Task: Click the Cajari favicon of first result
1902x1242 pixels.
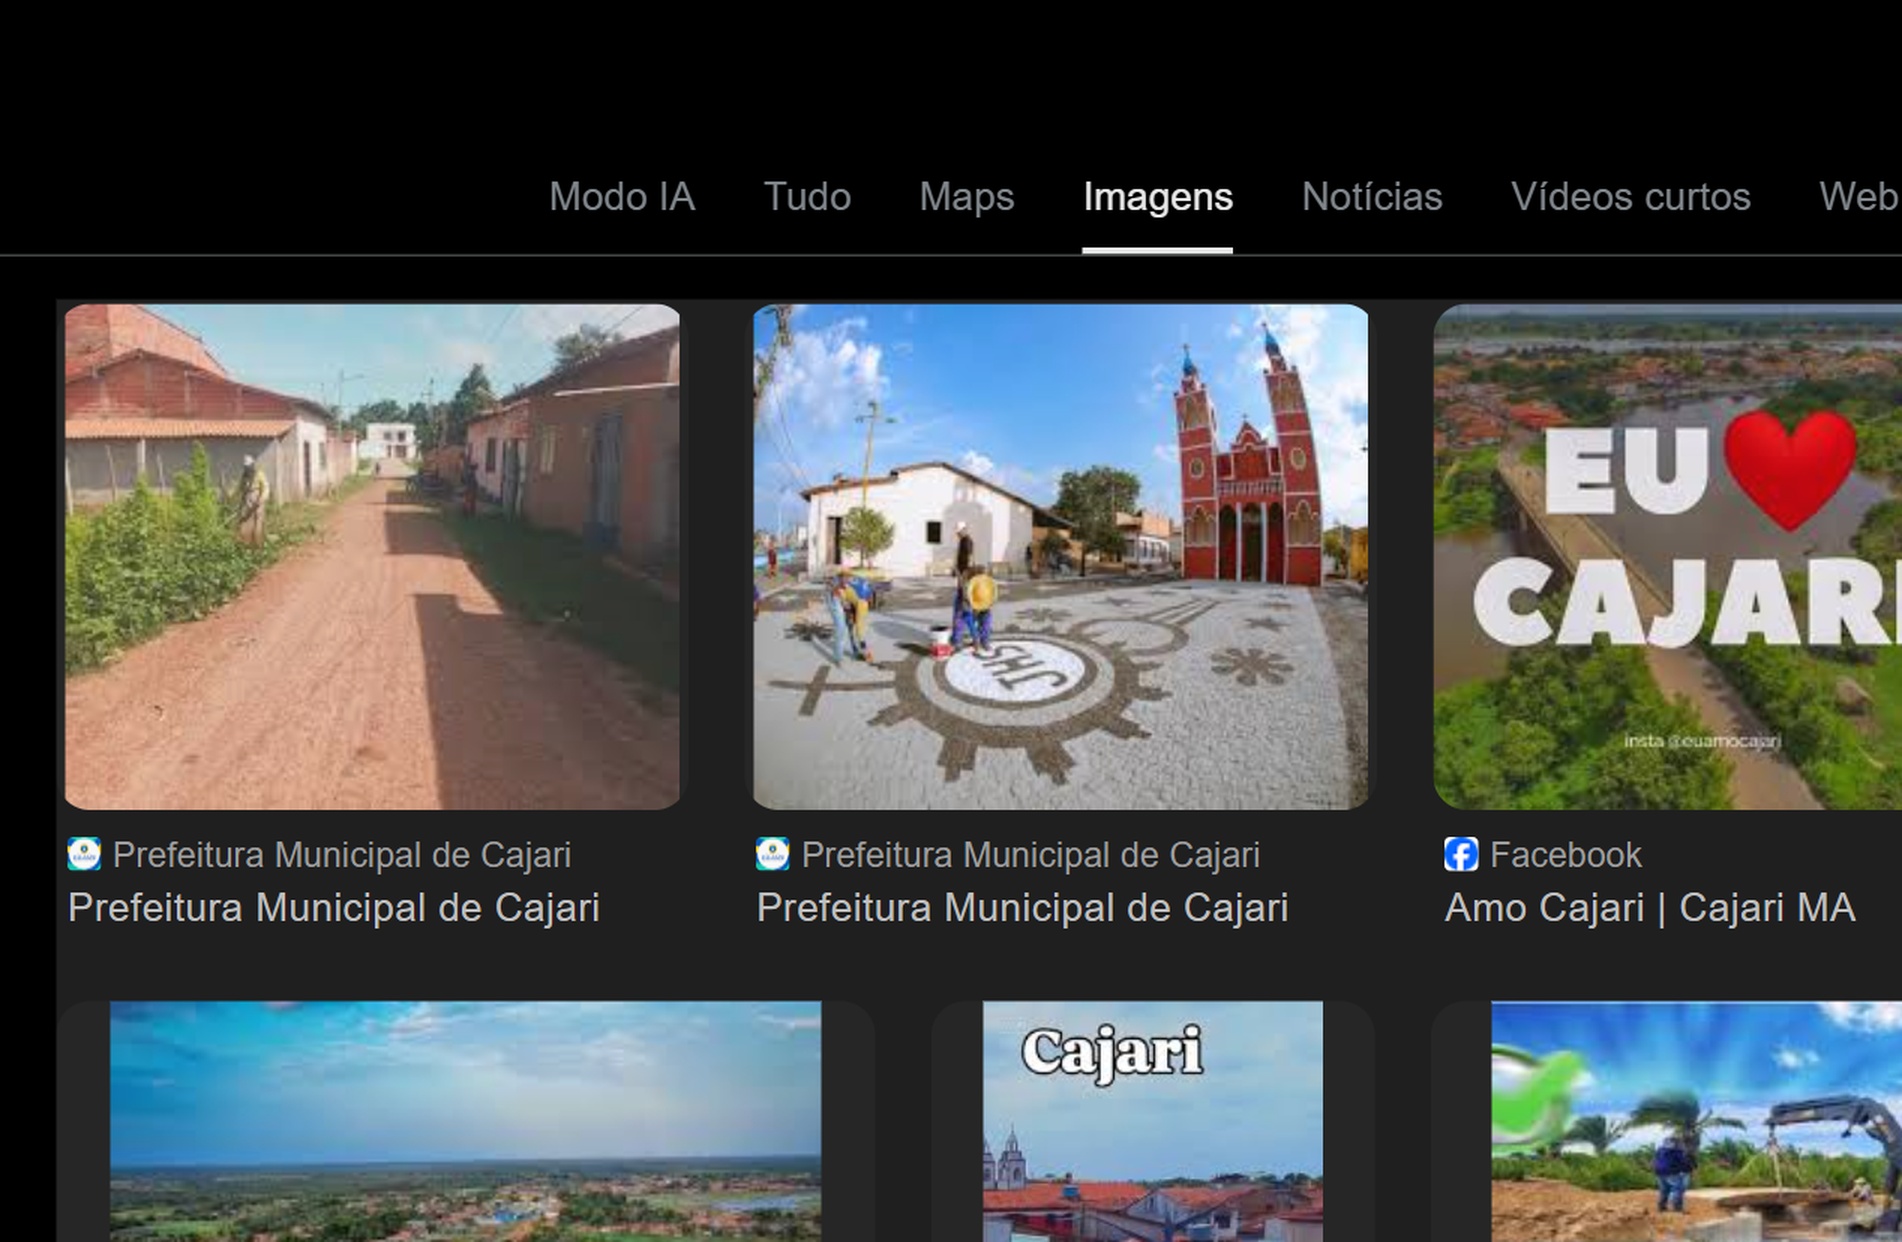Action: coord(84,855)
